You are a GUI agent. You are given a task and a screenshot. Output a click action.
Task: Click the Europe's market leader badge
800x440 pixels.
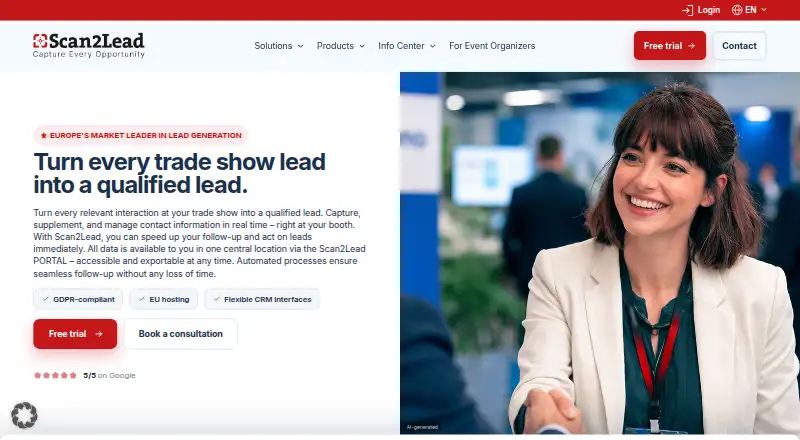[x=141, y=135]
